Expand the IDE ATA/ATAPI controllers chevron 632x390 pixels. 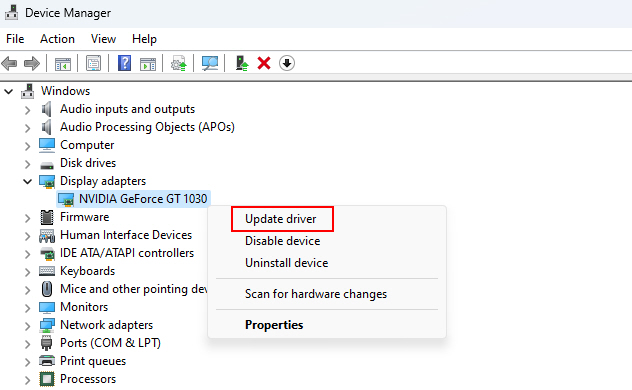coord(27,254)
